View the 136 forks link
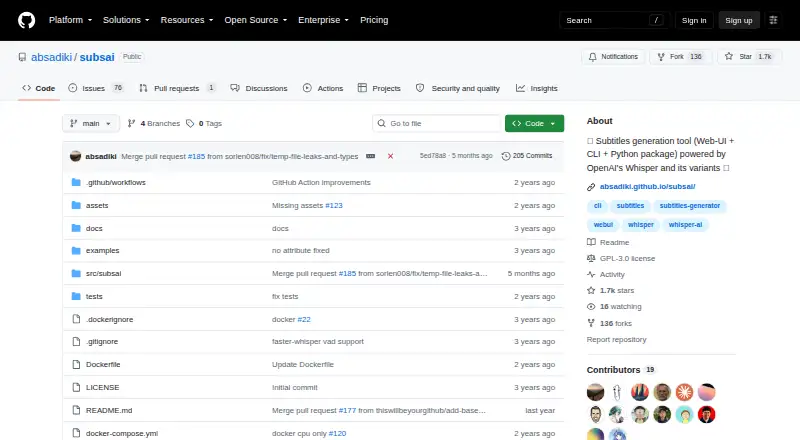800x440 pixels. pyautogui.click(x=610, y=324)
